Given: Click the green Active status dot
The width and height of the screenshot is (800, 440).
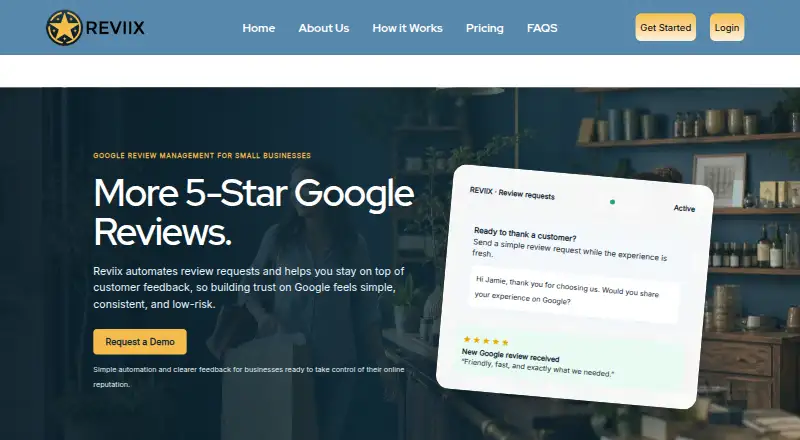Looking at the screenshot, I should 612,202.
